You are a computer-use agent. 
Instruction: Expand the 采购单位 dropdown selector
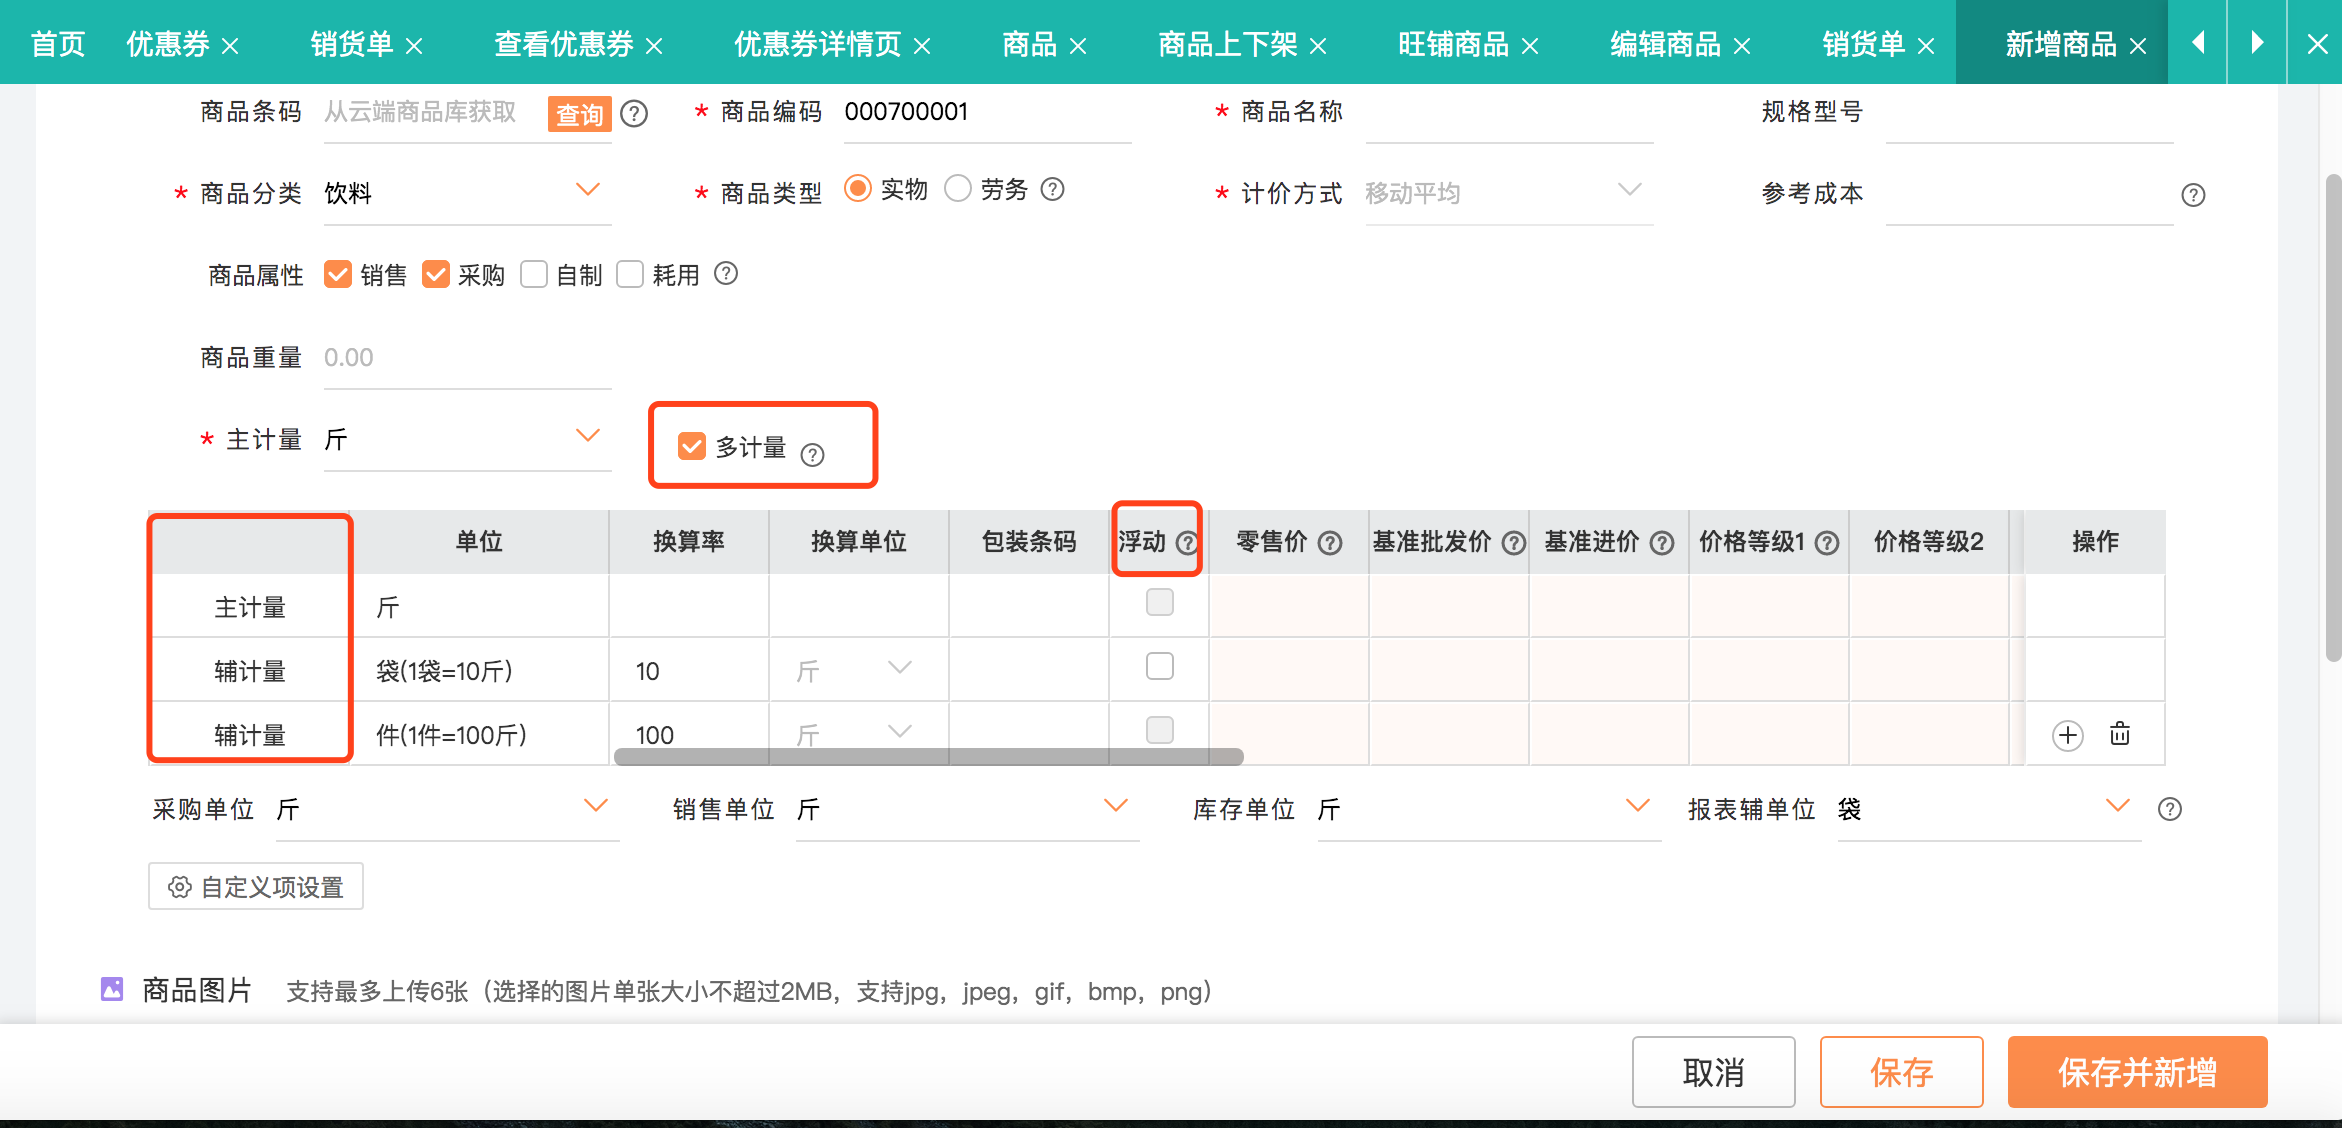pos(596,808)
